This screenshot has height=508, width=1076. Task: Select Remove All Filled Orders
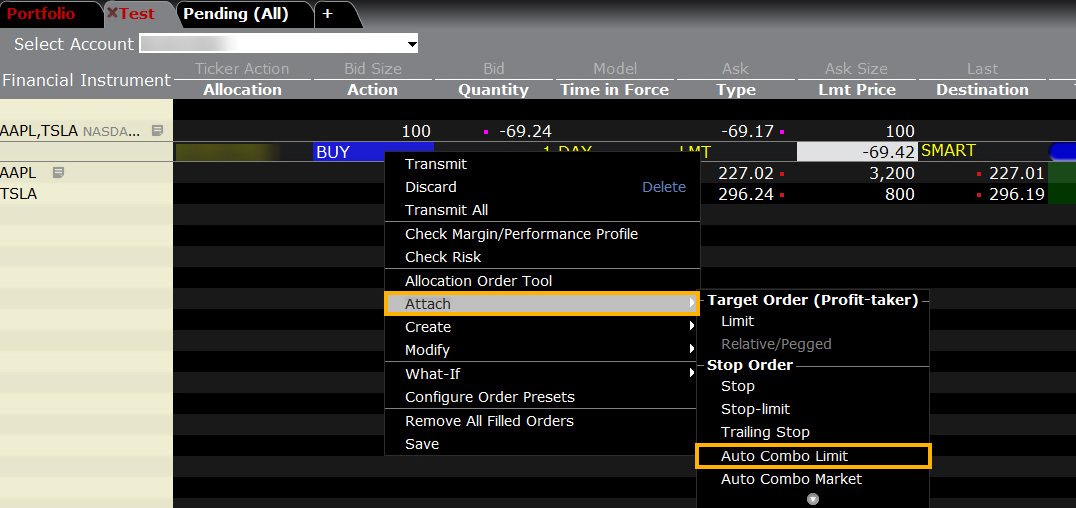pyautogui.click(x=489, y=421)
